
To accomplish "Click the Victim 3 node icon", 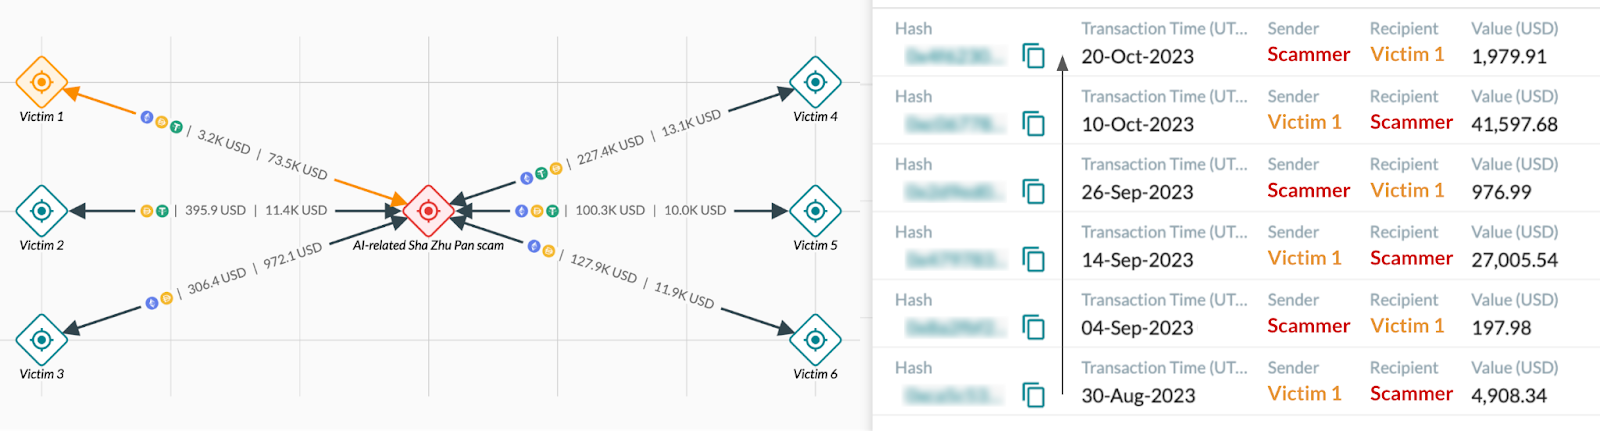I will coord(41,340).
